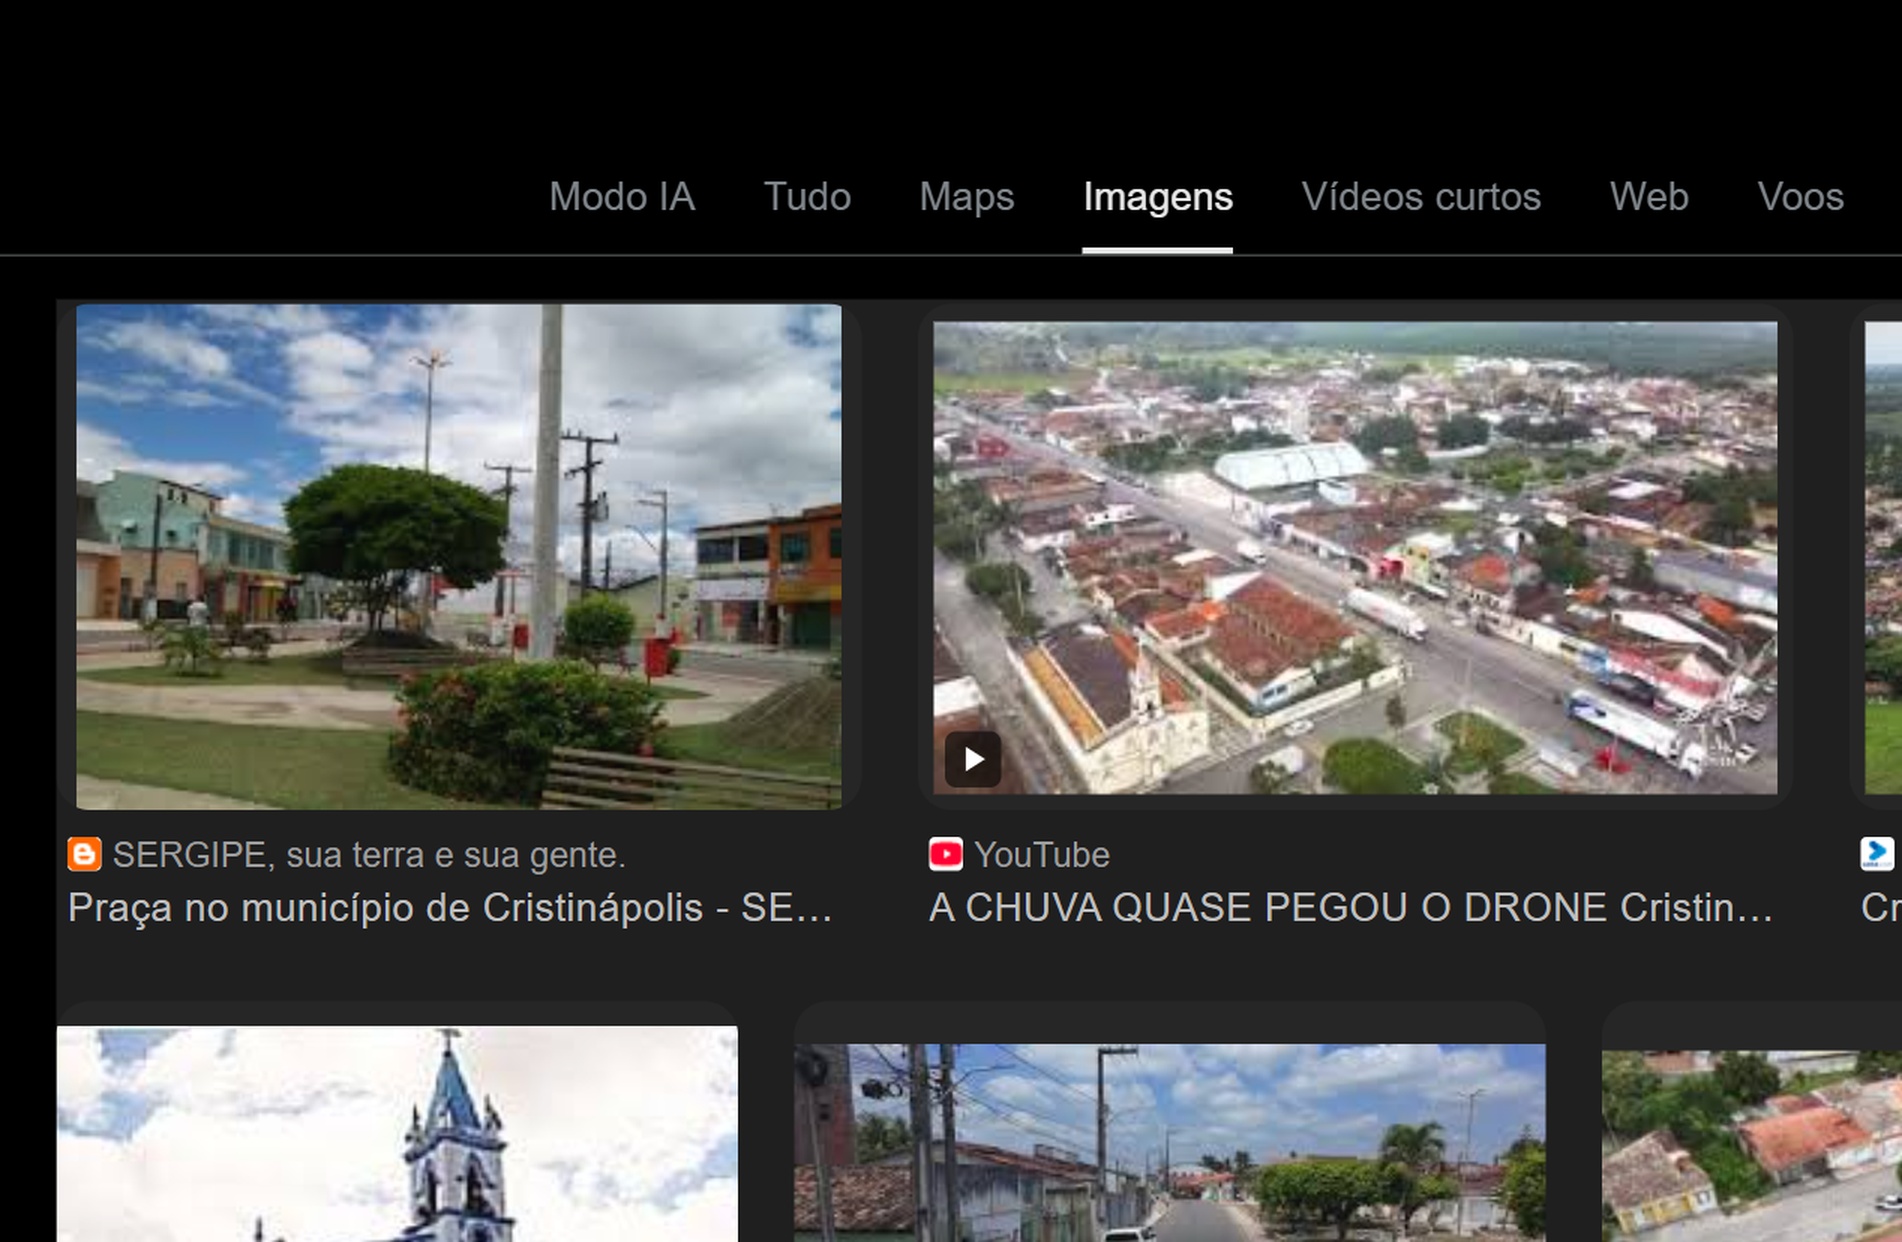Click the Blogger icon beside SERGIPE source
The width and height of the screenshot is (1902, 1242).
pyautogui.click(x=84, y=855)
